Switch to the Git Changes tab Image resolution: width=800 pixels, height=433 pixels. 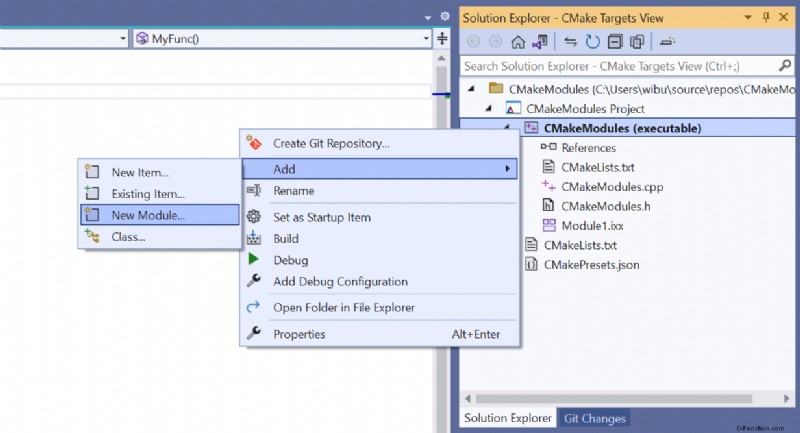[x=594, y=418]
